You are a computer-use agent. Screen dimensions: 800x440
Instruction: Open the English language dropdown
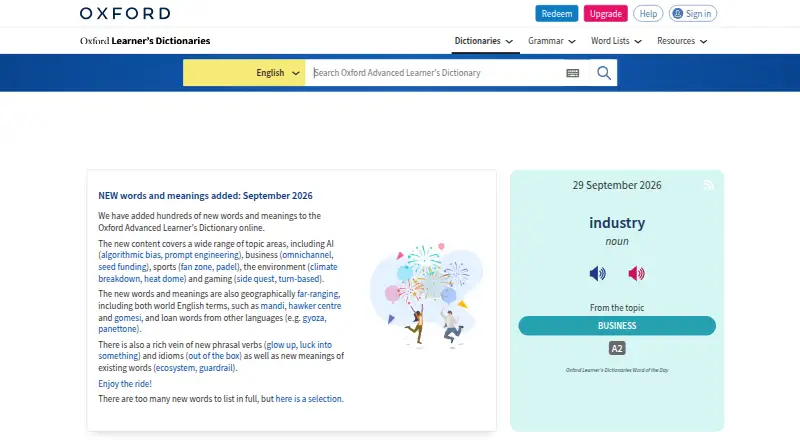click(244, 72)
